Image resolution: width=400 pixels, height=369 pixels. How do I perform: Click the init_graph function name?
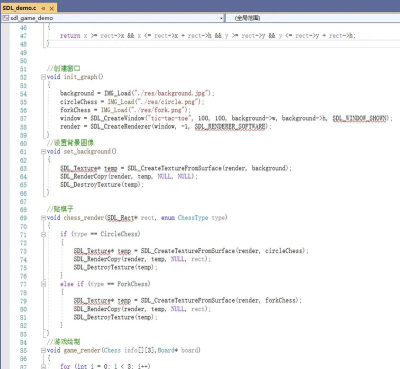tap(80, 77)
